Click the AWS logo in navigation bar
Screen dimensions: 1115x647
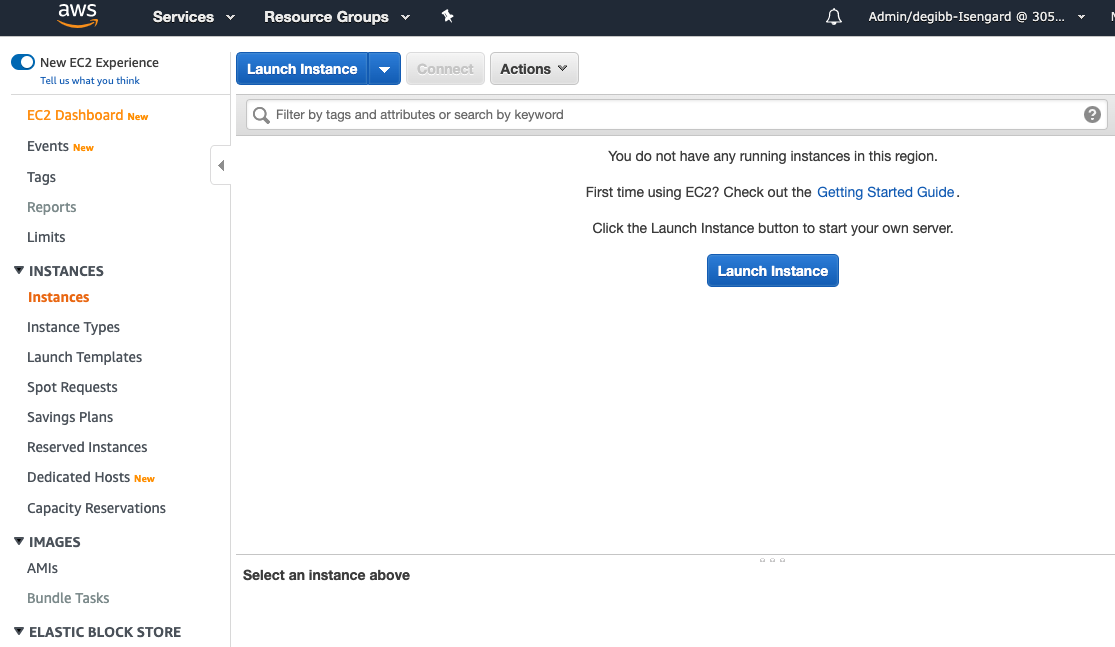pyautogui.click(x=77, y=17)
